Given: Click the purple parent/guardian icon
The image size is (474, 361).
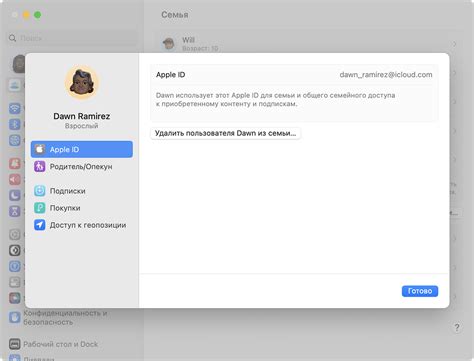Looking at the screenshot, I should (x=40, y=166).
